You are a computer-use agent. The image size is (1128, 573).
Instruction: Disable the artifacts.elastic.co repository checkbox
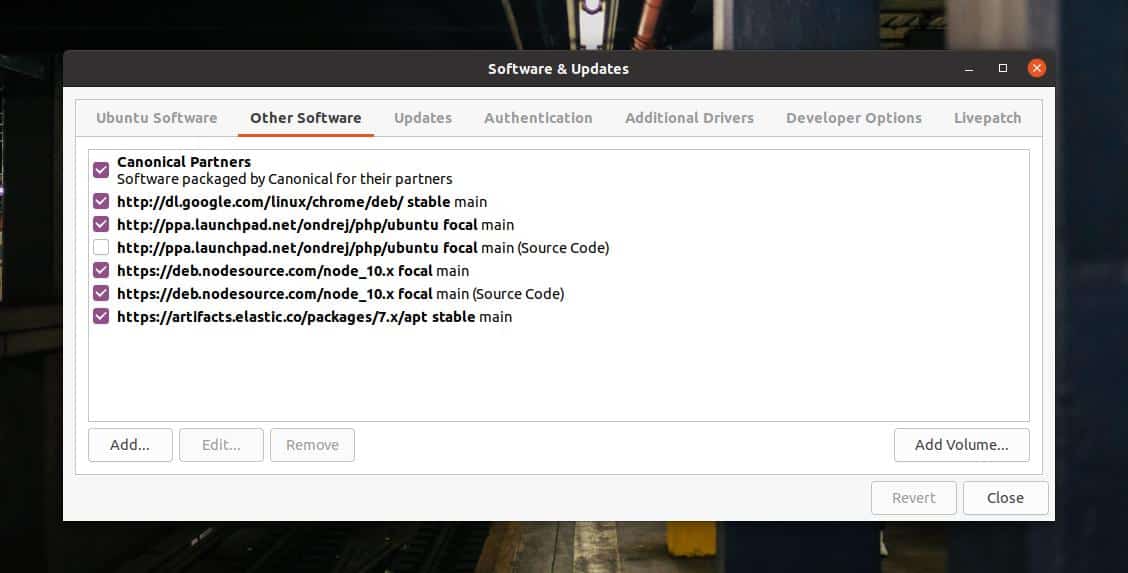point(101,316)
